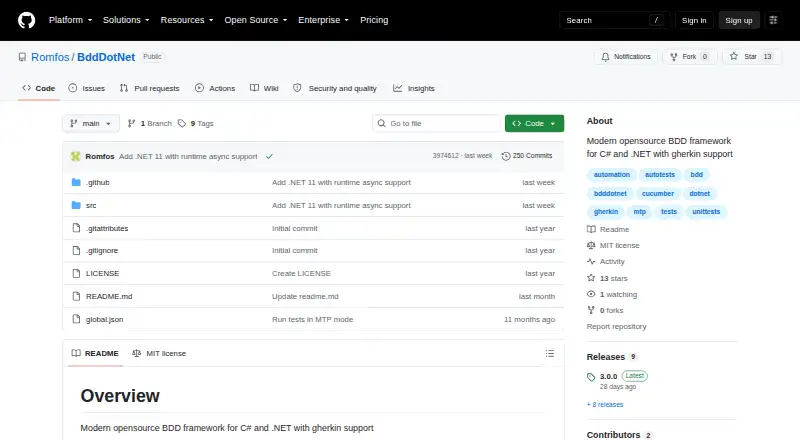Open the Pricing page
This screenshot has height=440, width=800.
[374, 20]
